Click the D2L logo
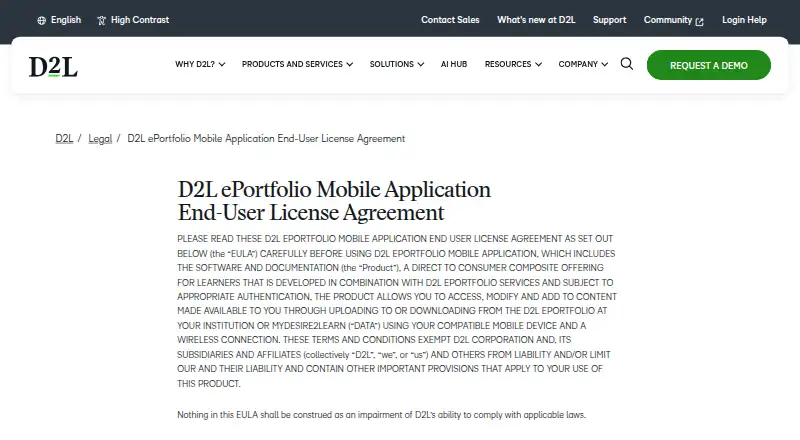The height and width of the screenshot is (440, 800). pyautogui.click(x=53, y=66)
